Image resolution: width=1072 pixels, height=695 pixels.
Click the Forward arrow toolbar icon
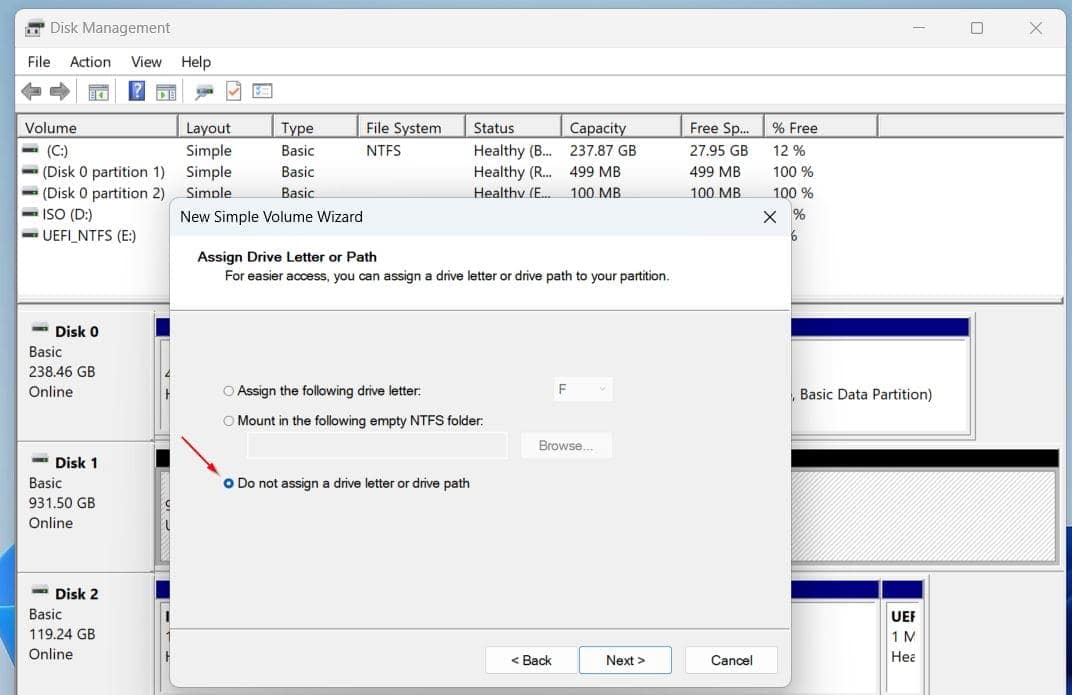click(x=60, y=91)
